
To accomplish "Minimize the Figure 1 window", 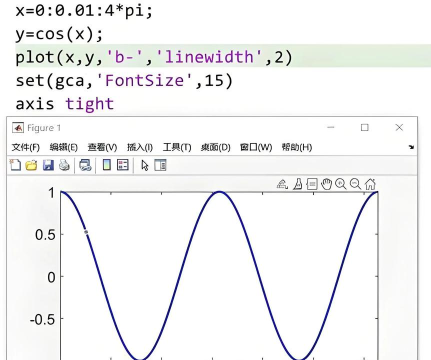I will pyautogui.click(x=331, y=127).
